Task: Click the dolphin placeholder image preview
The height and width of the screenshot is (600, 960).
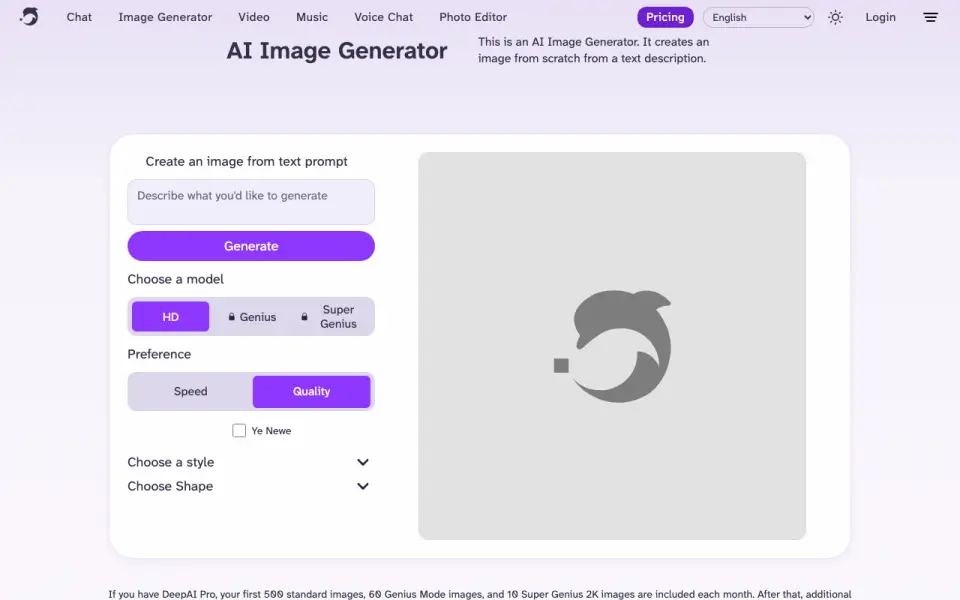Action: pos(612,346)
